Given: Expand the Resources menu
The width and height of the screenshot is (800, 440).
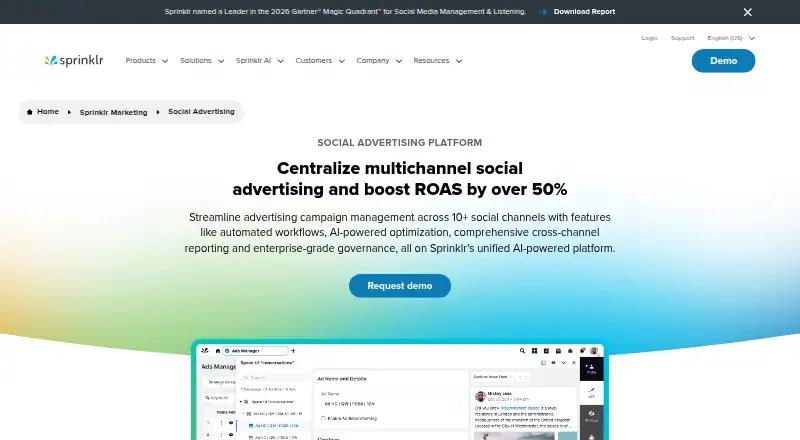Looking at the screenshot, I should pos(437,61).
